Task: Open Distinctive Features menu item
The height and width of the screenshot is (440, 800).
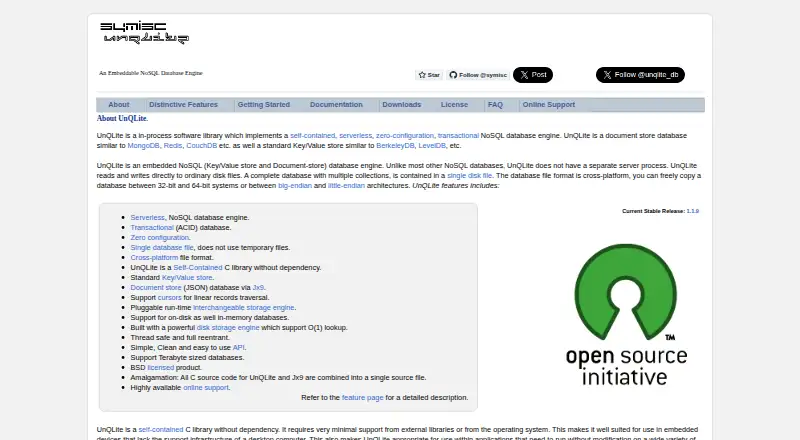Action: (183, 105)
